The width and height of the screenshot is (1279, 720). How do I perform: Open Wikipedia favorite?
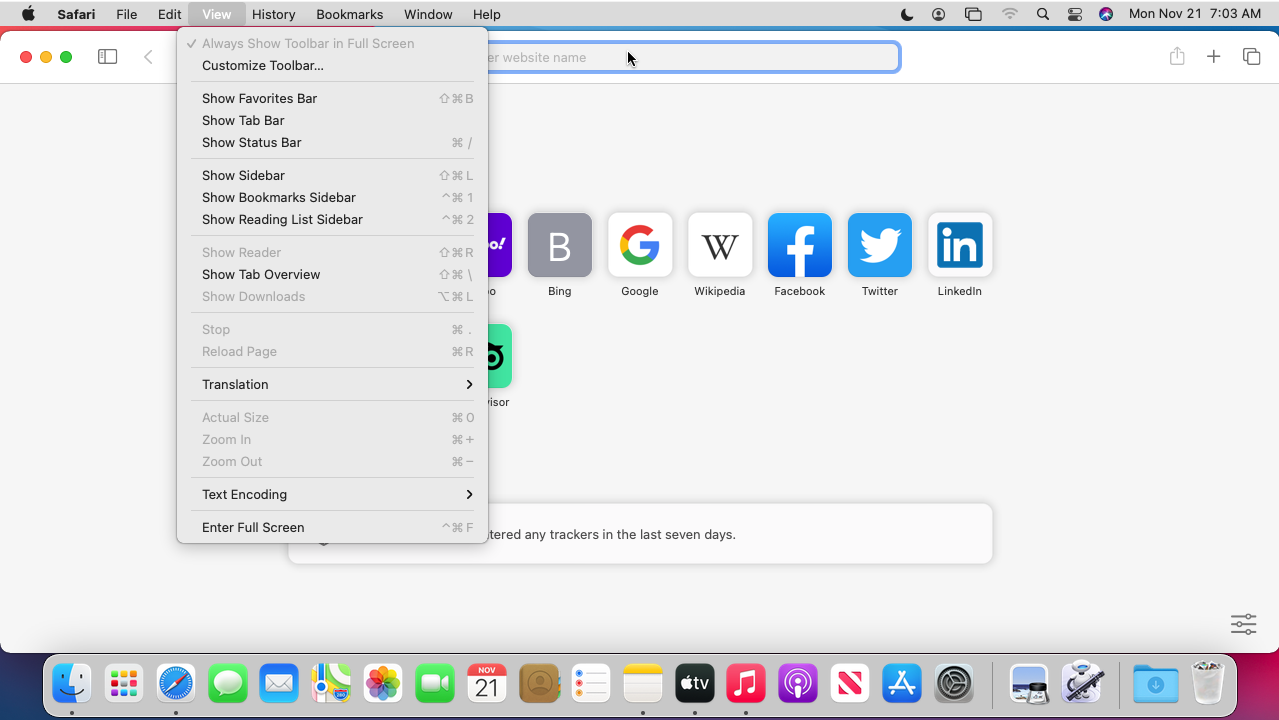tap(719, 245)
